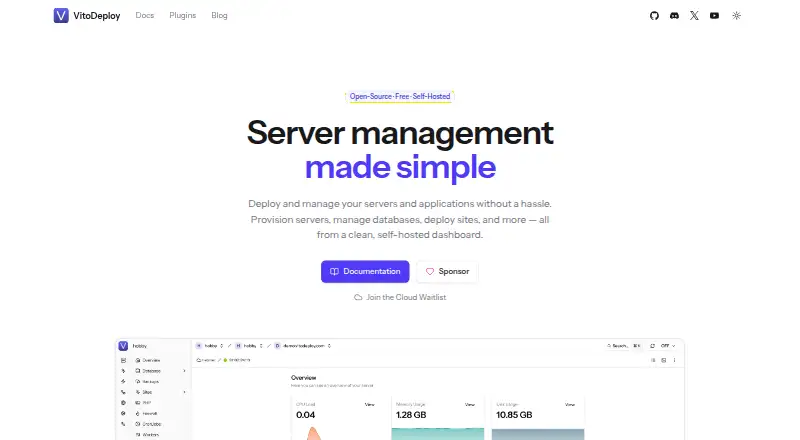Select Overview in the dashboard preview sidebar
This screenshot has height=440, width=800.
[x=147, y=360]
